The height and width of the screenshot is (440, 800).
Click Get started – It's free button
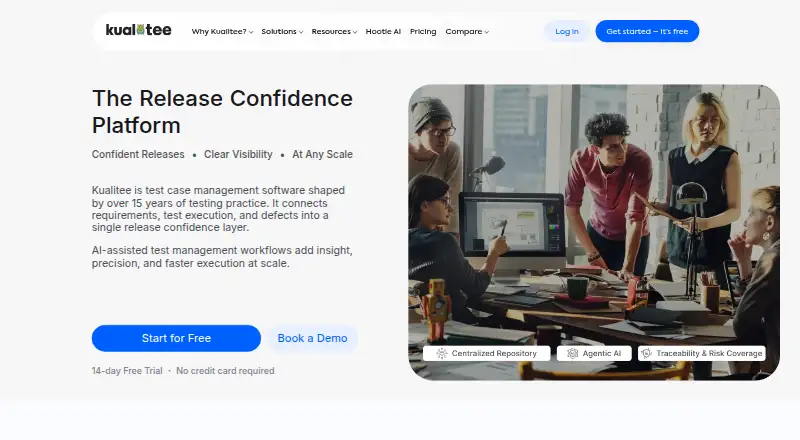647,31
